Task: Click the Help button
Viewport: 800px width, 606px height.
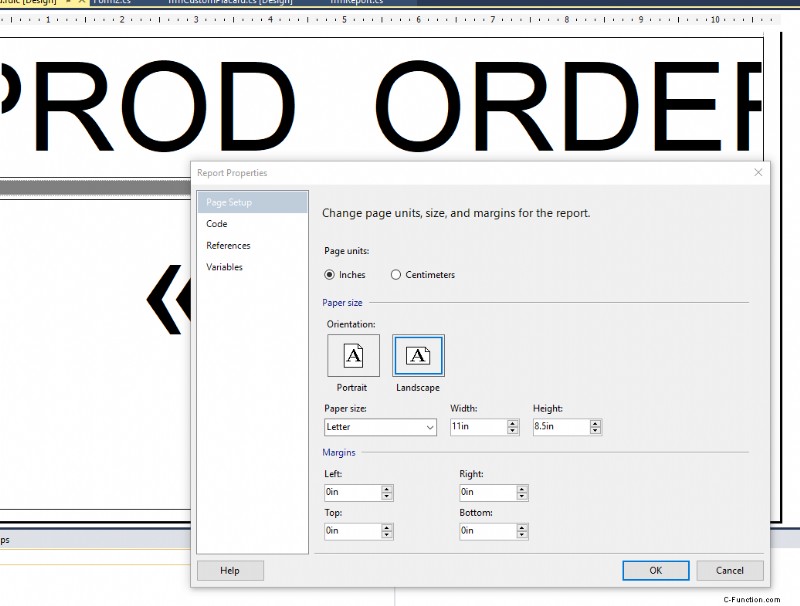Action: click(230, 570)
